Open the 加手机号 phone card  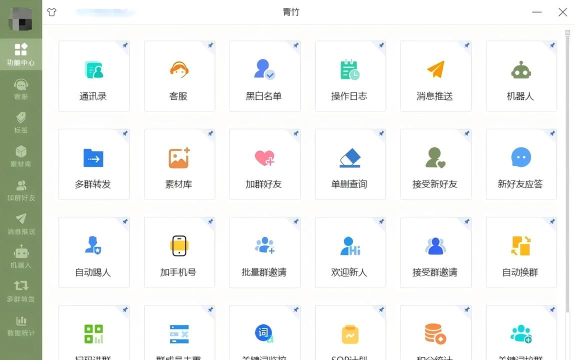tap(179, 252)
